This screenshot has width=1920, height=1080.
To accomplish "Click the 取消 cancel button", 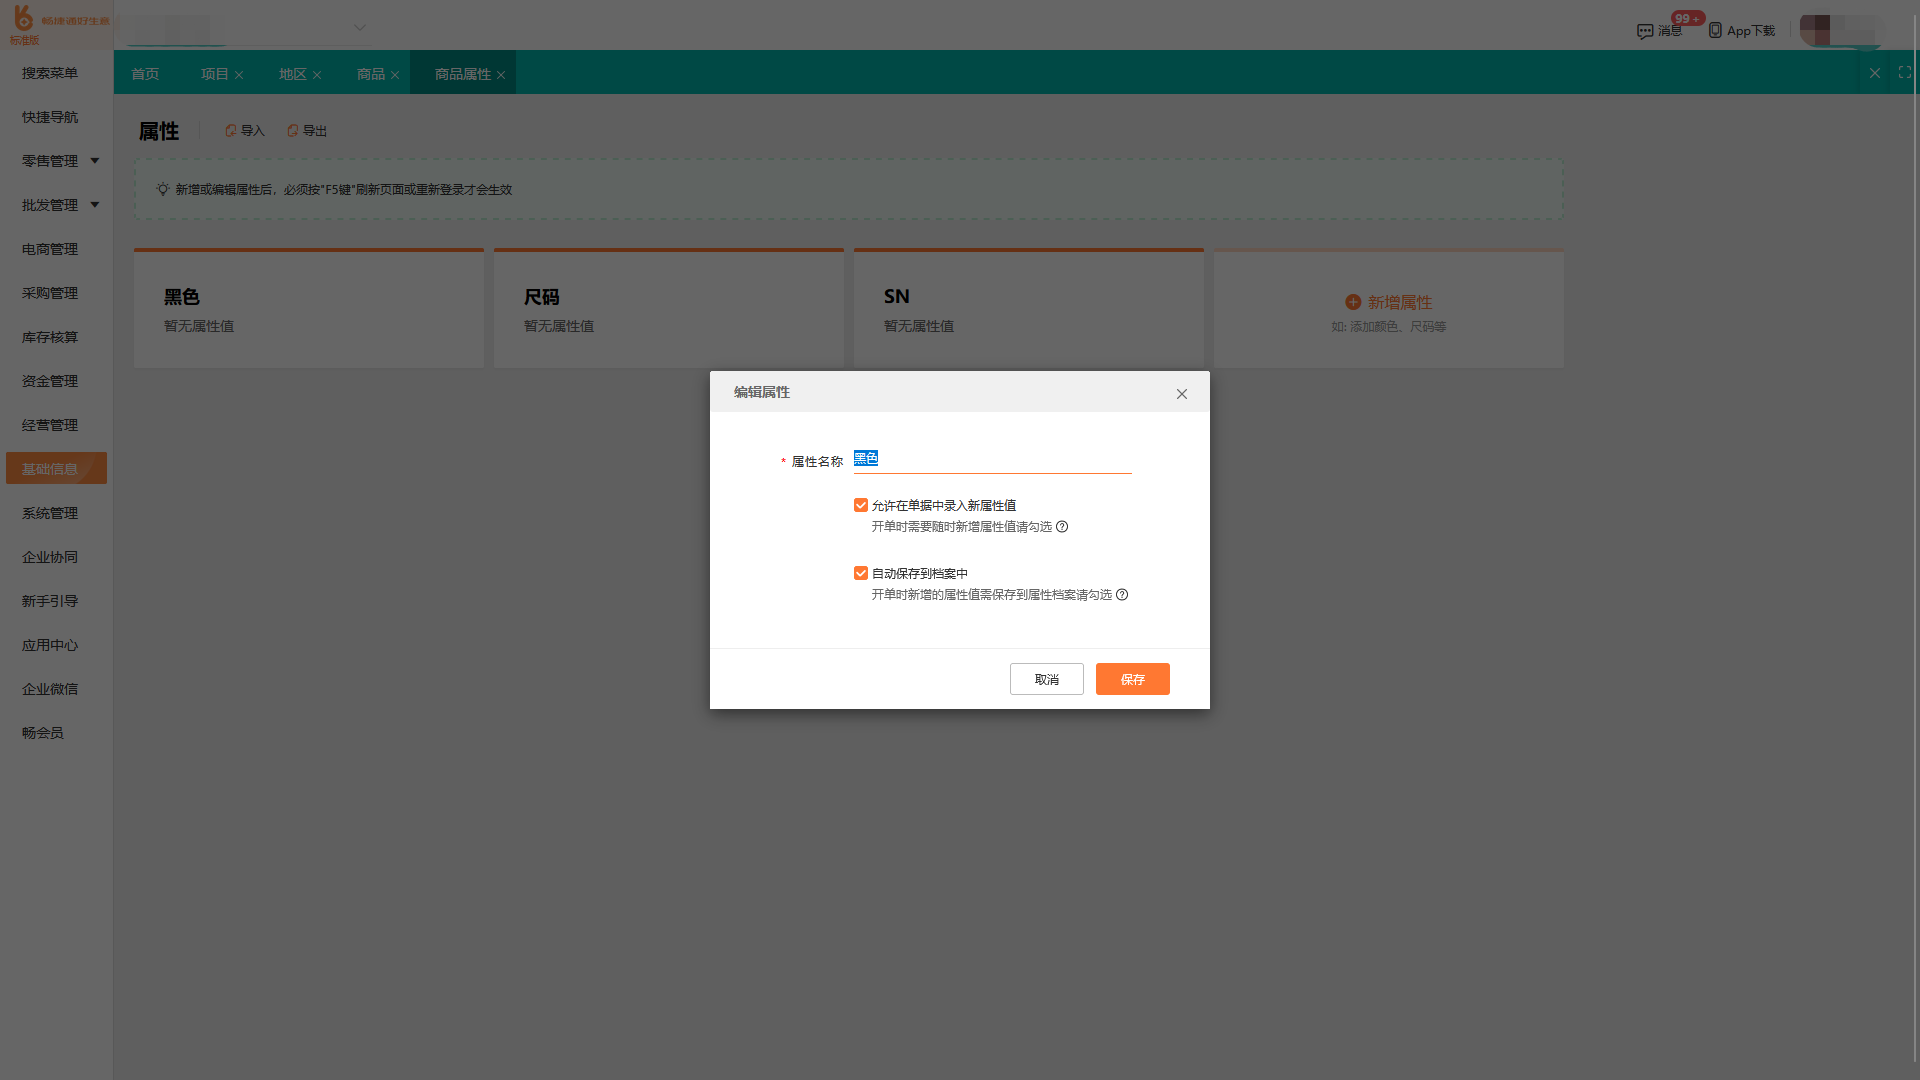I will (1047, 679).
